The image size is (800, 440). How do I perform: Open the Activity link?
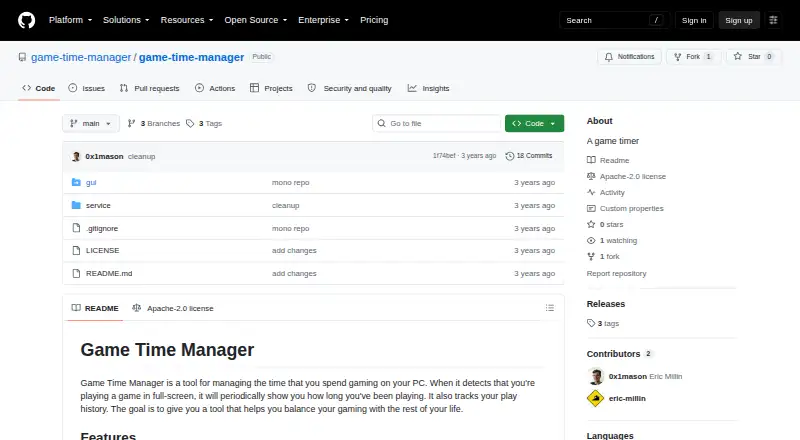[x=606, y=192]
